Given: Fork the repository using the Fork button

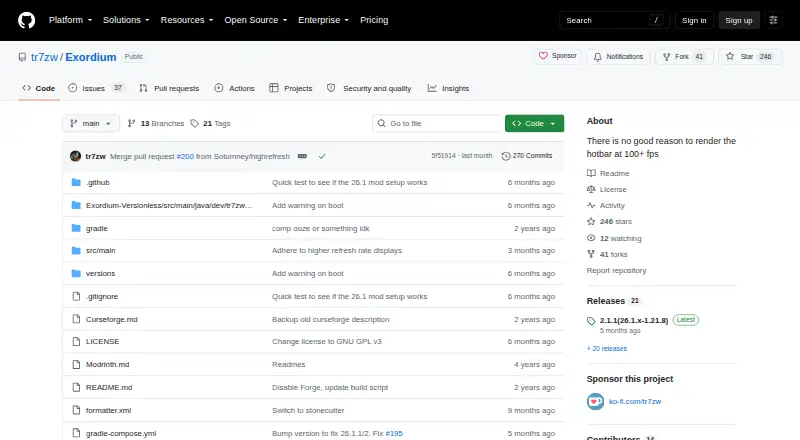Looking at the screenshot, I should (682, 57).
